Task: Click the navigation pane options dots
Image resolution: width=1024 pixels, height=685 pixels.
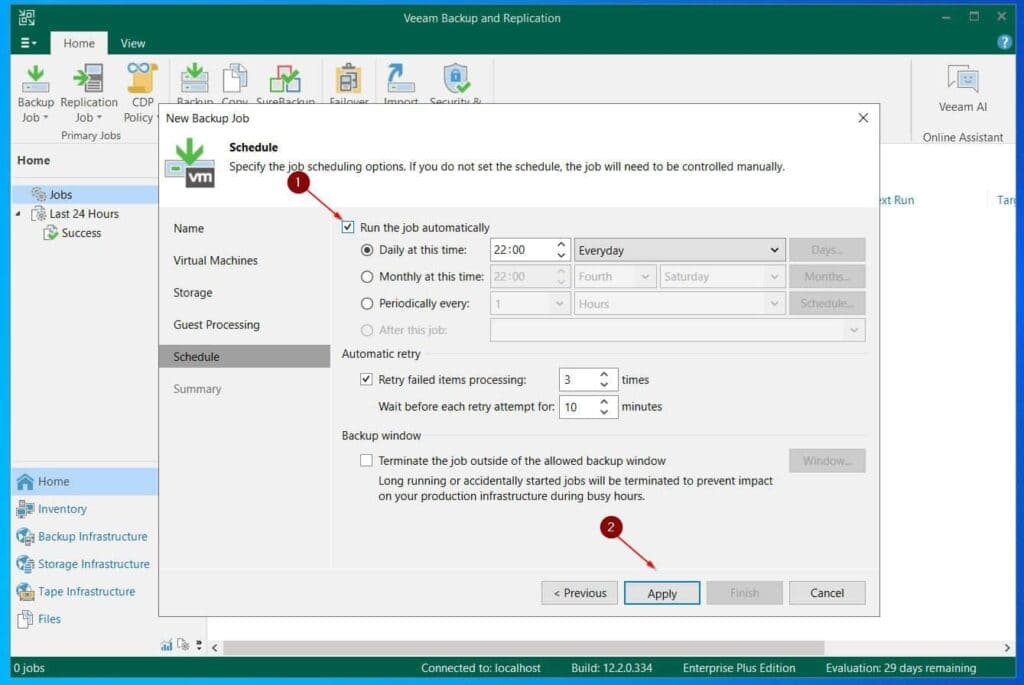Action: pos(199,645)
